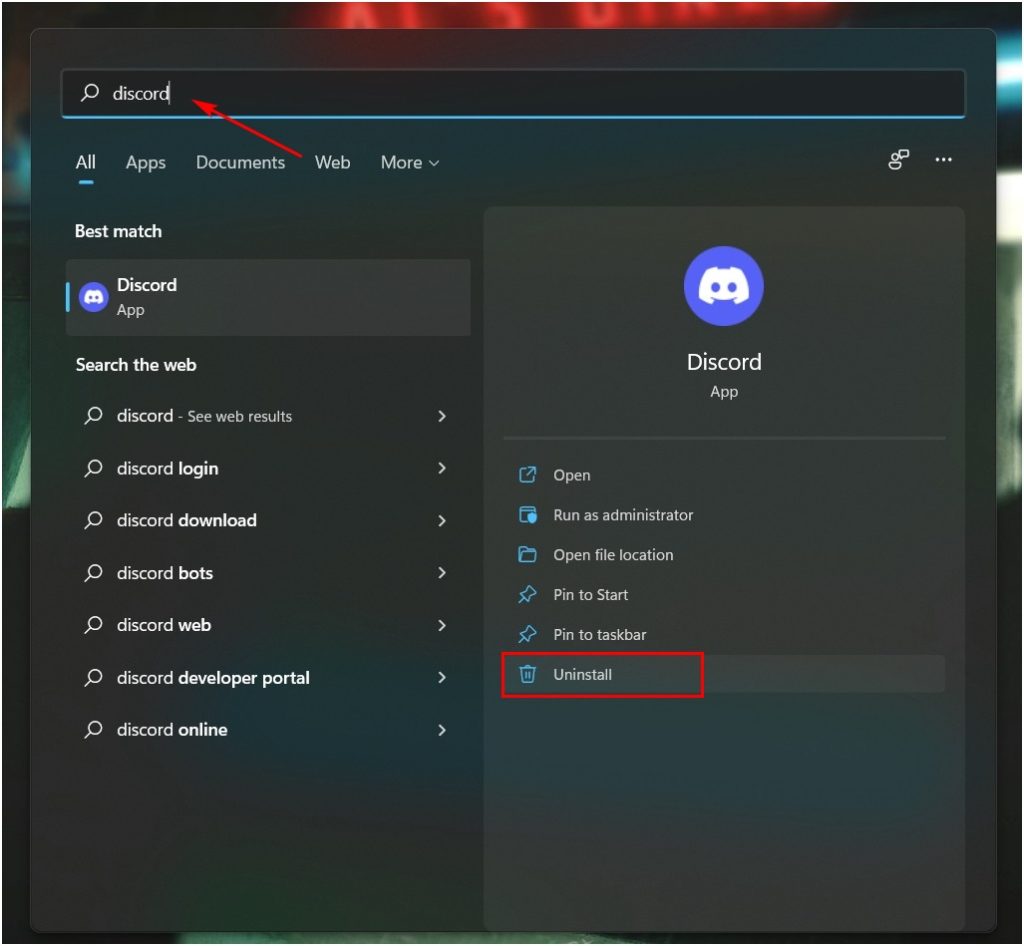The width and height of the screenshot is (1024, 946).
Task: Click search icon next to 'discord web'
Action: click(x=93, y=625)
